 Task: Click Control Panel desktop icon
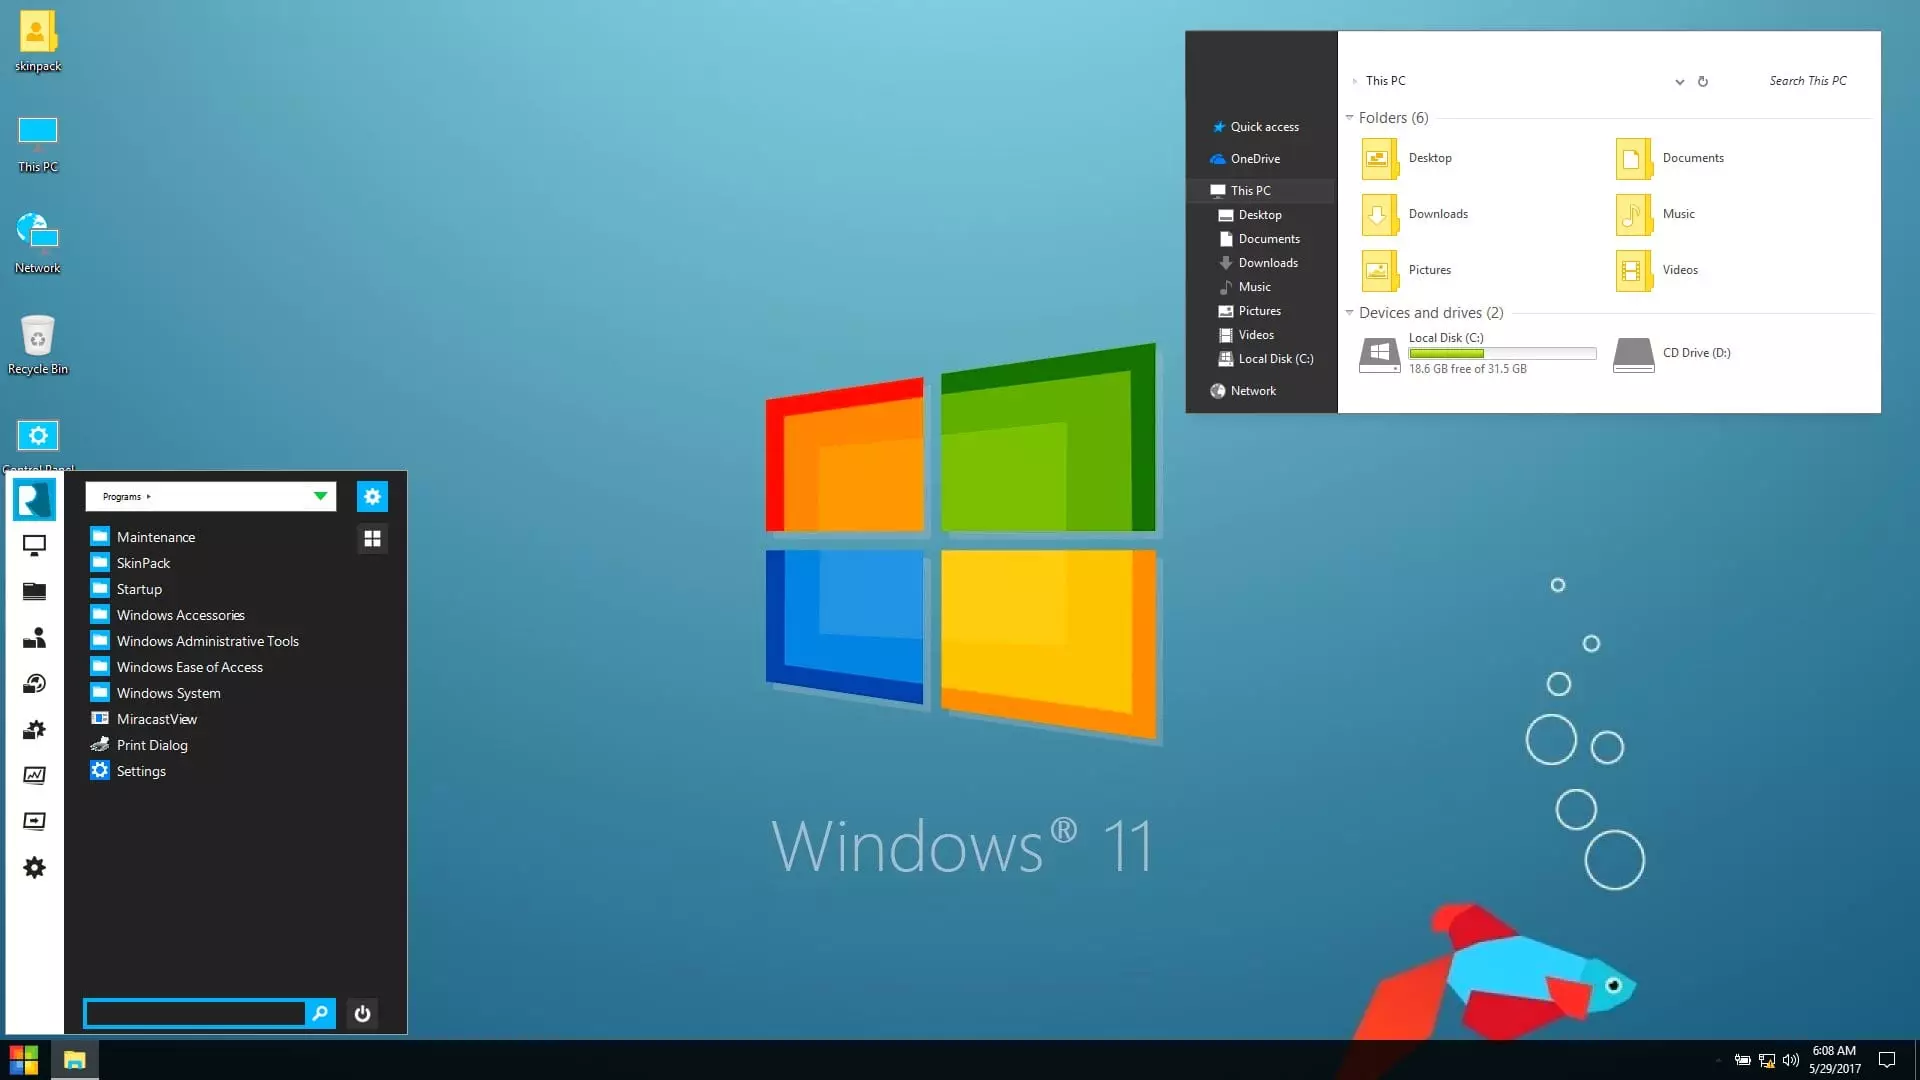(37, 435)
